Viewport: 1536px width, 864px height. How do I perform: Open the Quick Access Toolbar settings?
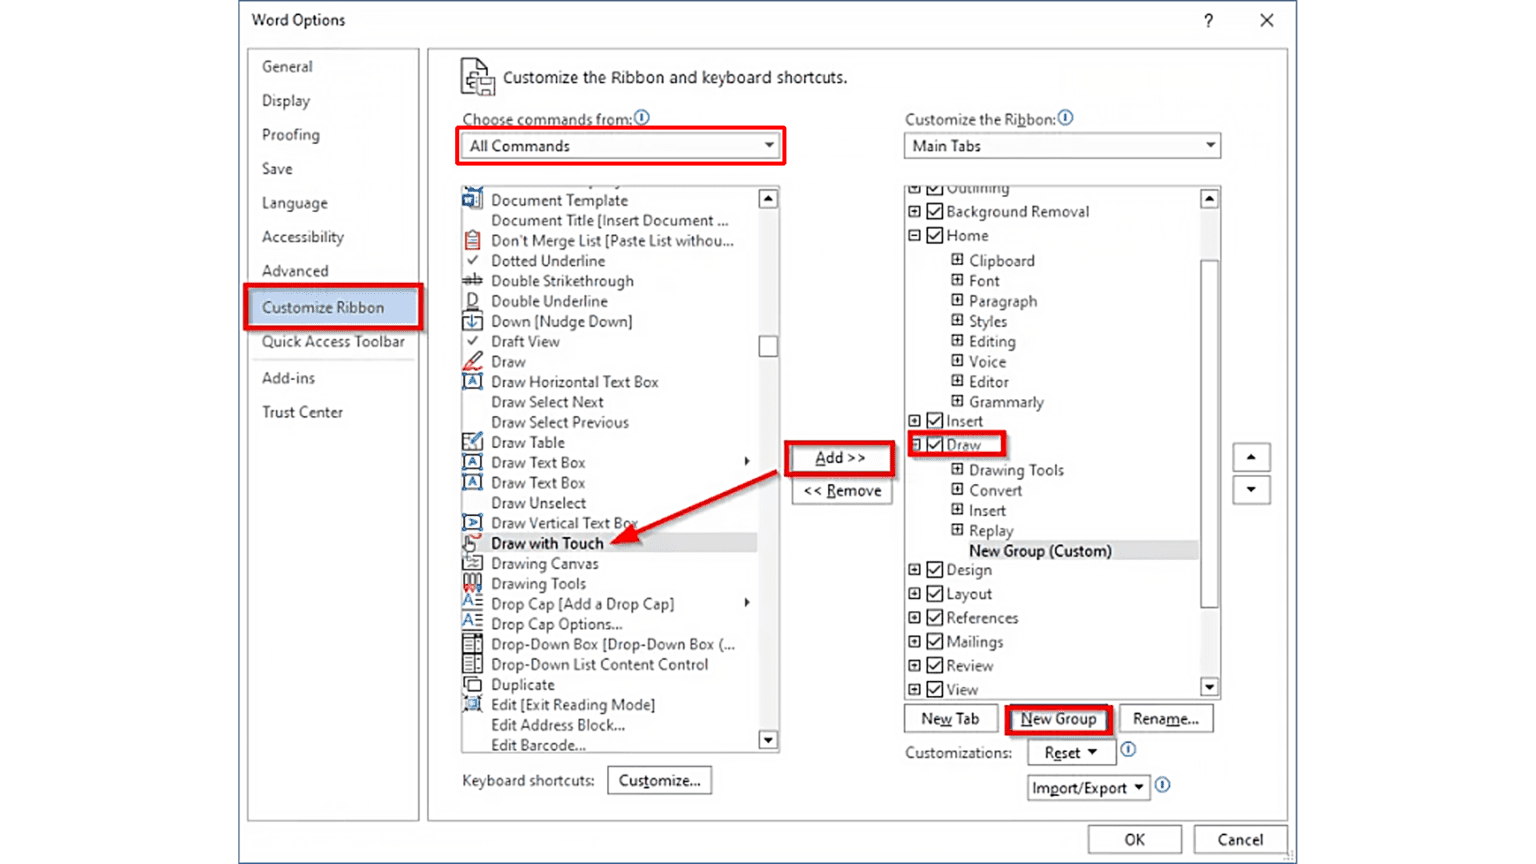(x=333, y=341)
